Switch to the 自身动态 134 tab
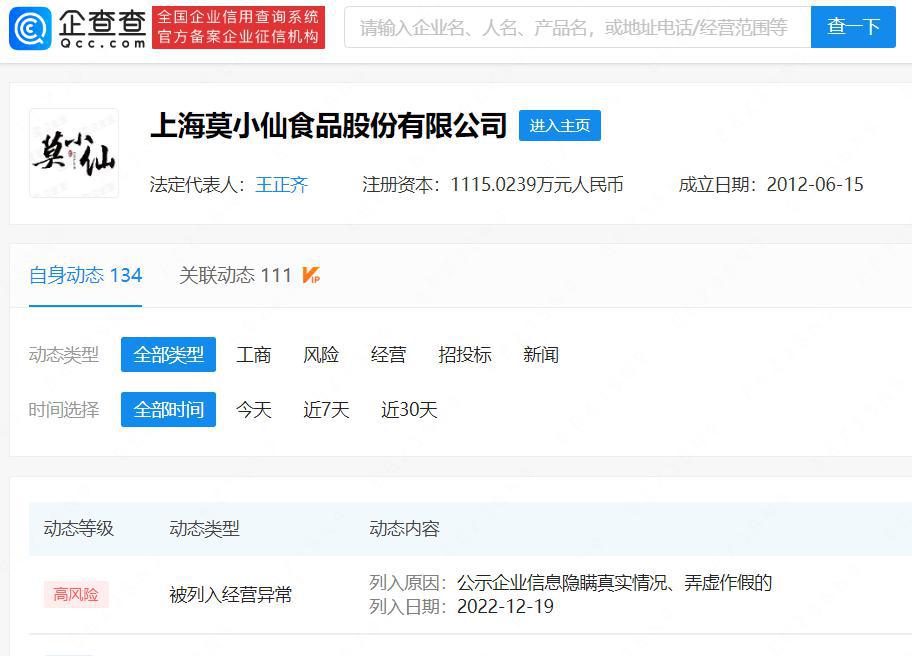912x656 pixels. (85, 275)
